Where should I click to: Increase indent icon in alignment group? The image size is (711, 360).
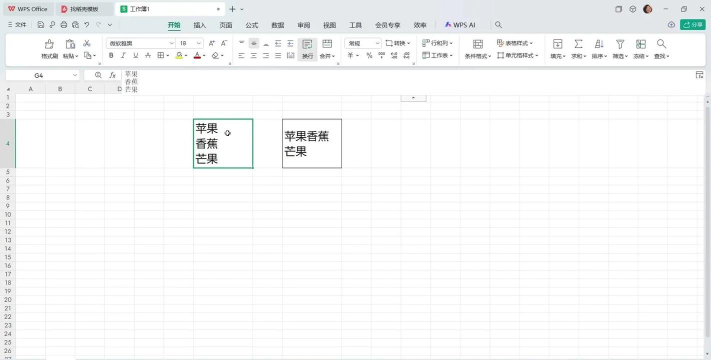291,44
